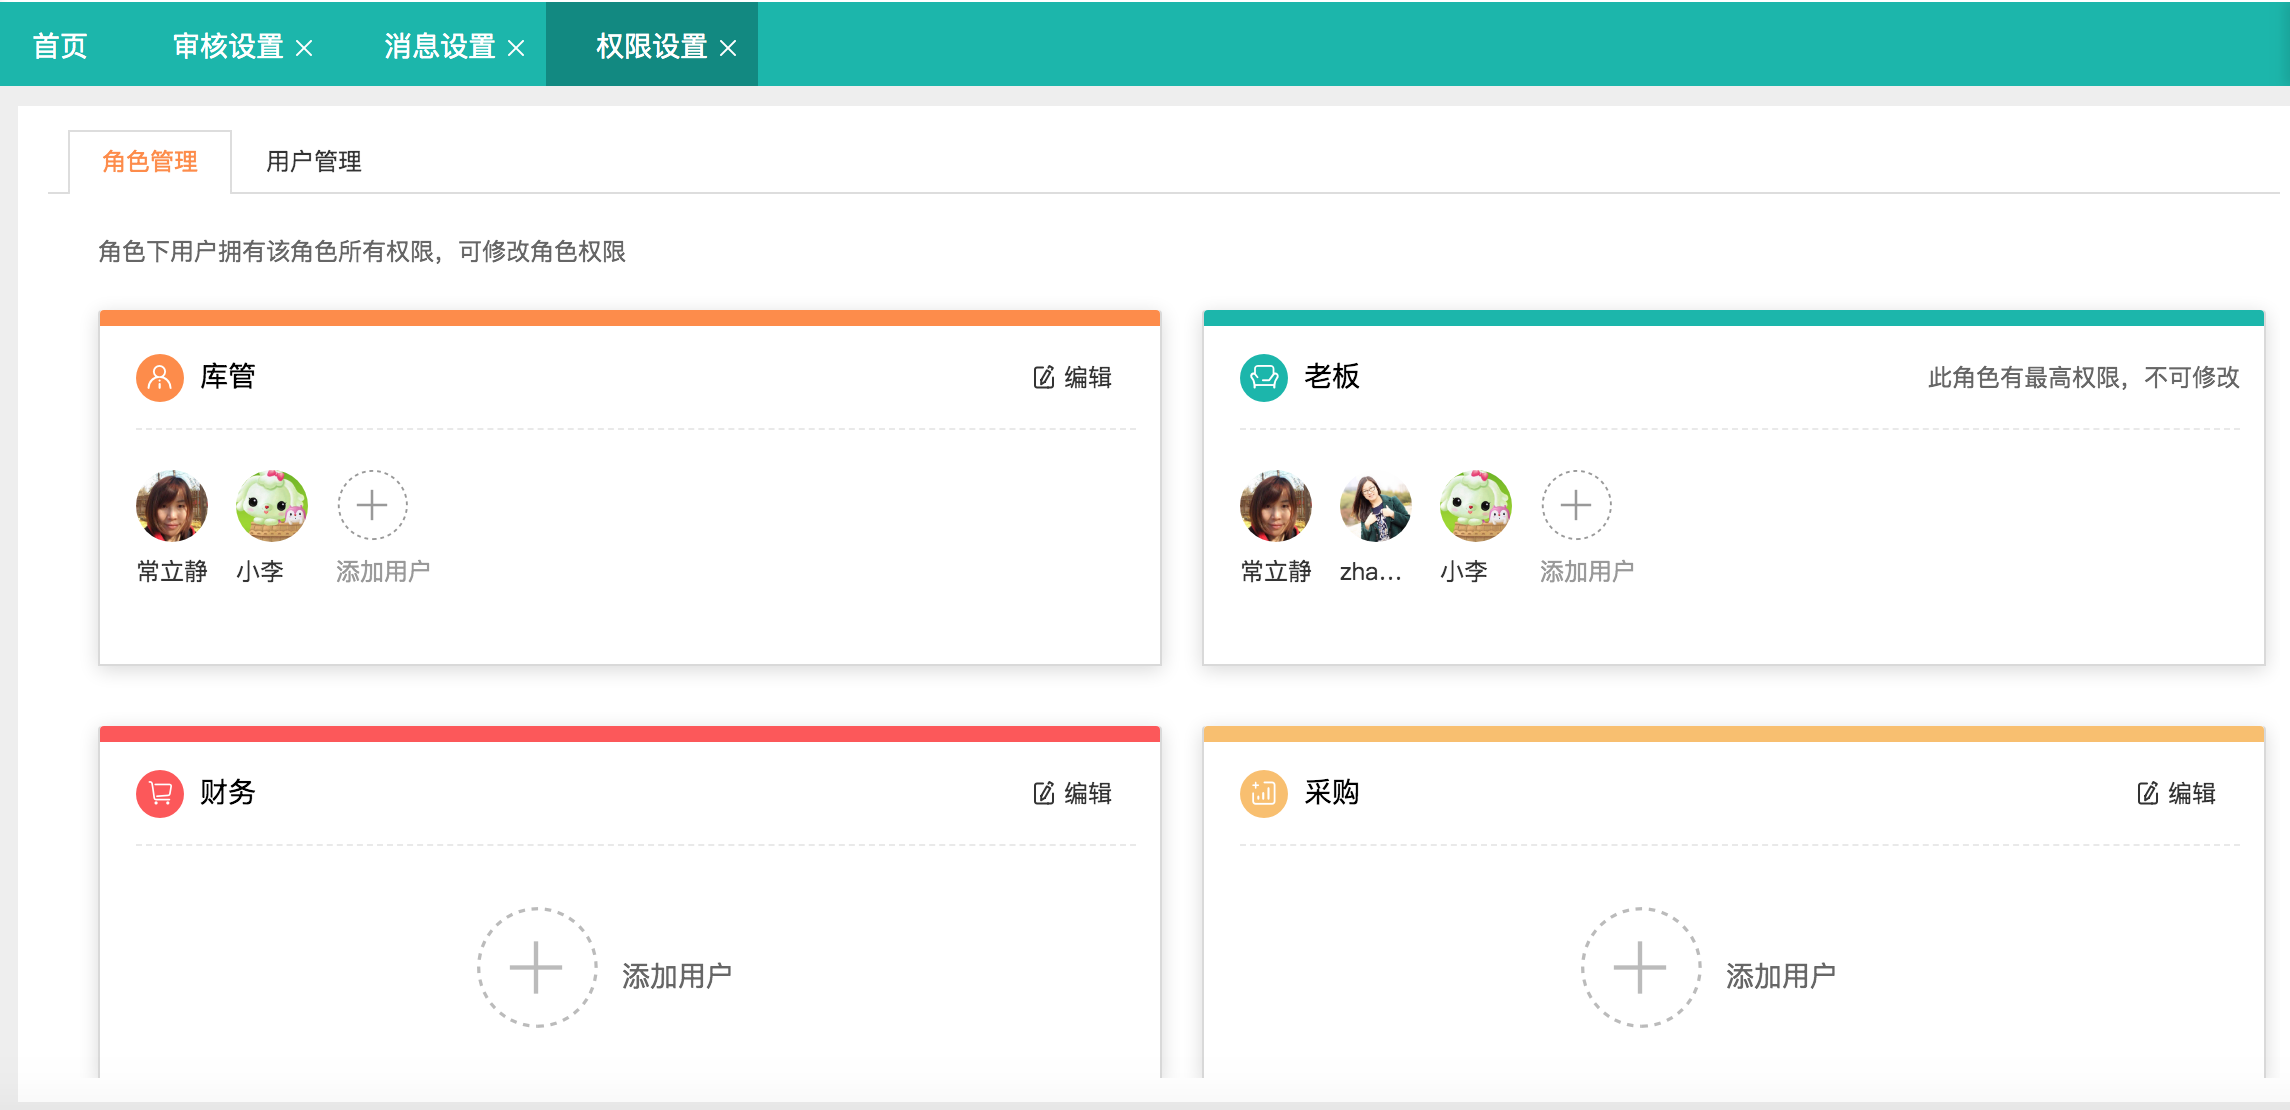Click 添加用户 button in 财务 panel
The height and width of the screenshot is (1110, 2290).
pos(533,971)
